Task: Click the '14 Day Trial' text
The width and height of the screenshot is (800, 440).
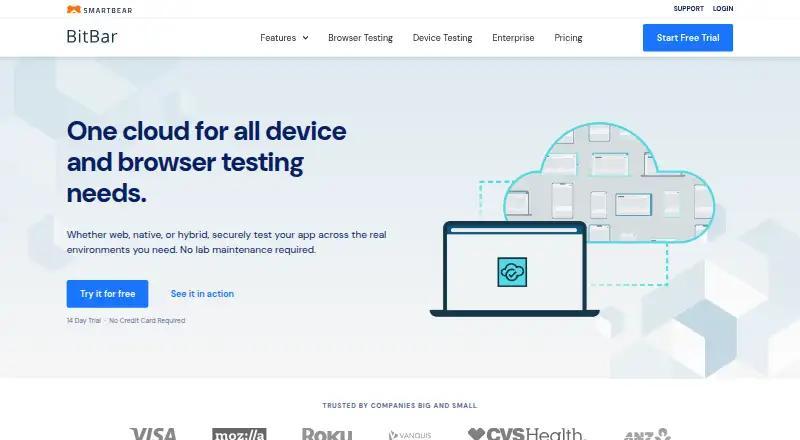Action: point(84,321)
